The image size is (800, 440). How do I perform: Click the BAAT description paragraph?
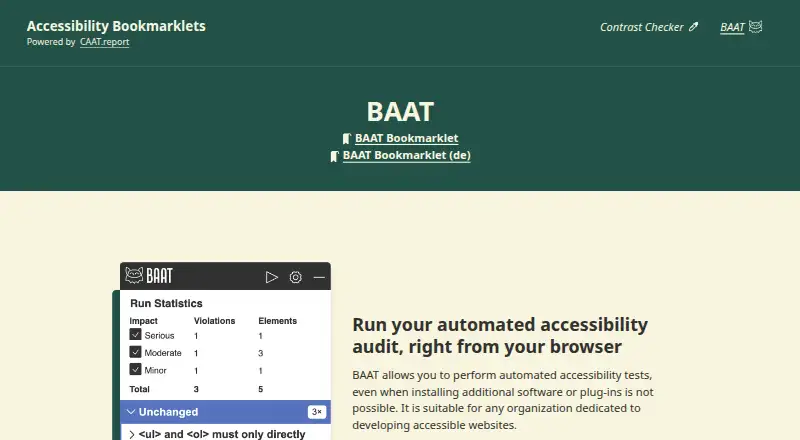coord(503,400)
